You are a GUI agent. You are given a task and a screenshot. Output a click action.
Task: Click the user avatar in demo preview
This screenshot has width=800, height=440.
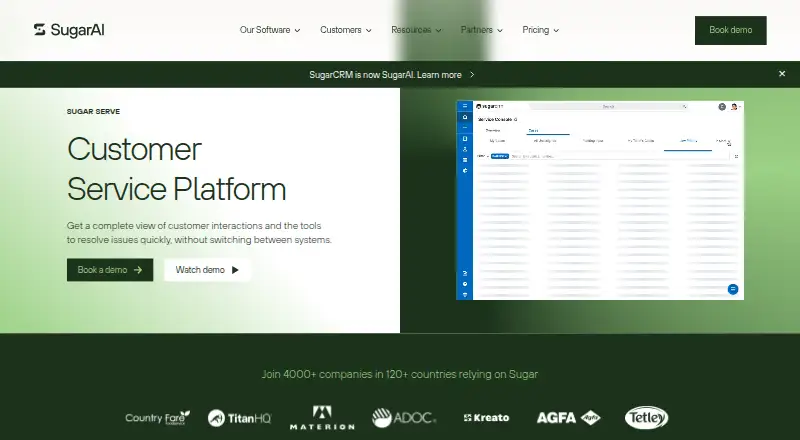pos(734,107)
